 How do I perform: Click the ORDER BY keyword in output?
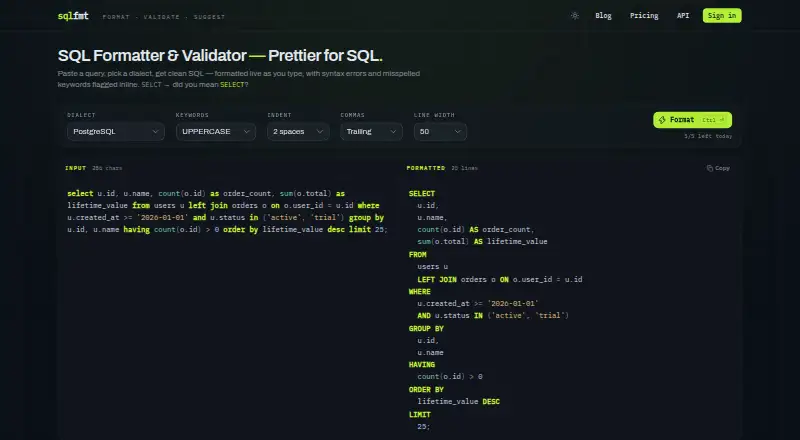point(426,389)
